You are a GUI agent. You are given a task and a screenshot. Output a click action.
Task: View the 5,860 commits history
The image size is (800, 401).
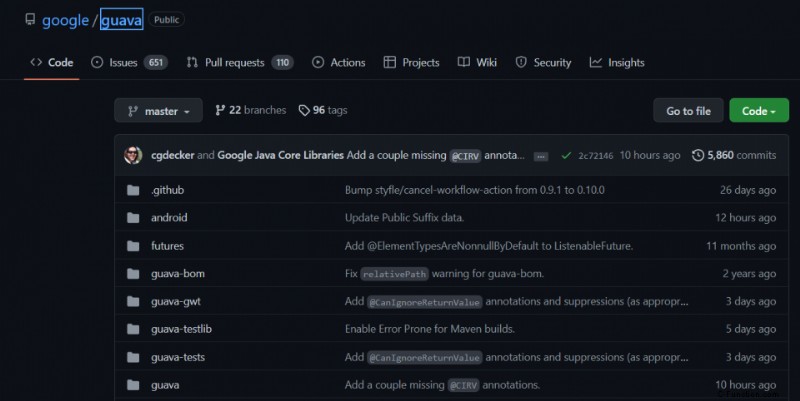741,156
